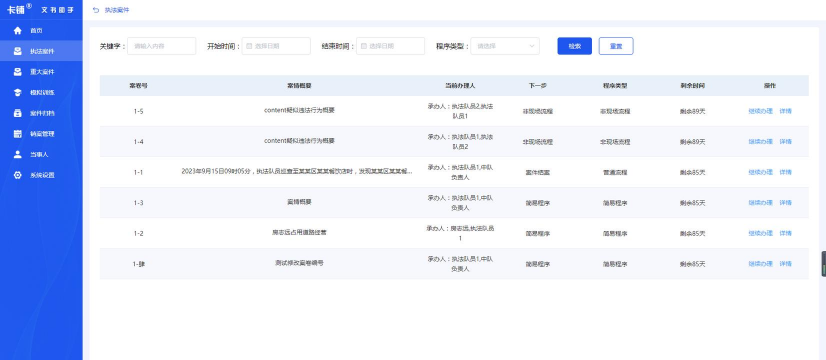Open the graduation-cap 模拟训练 sidebar icon

[x=18, y=92]
